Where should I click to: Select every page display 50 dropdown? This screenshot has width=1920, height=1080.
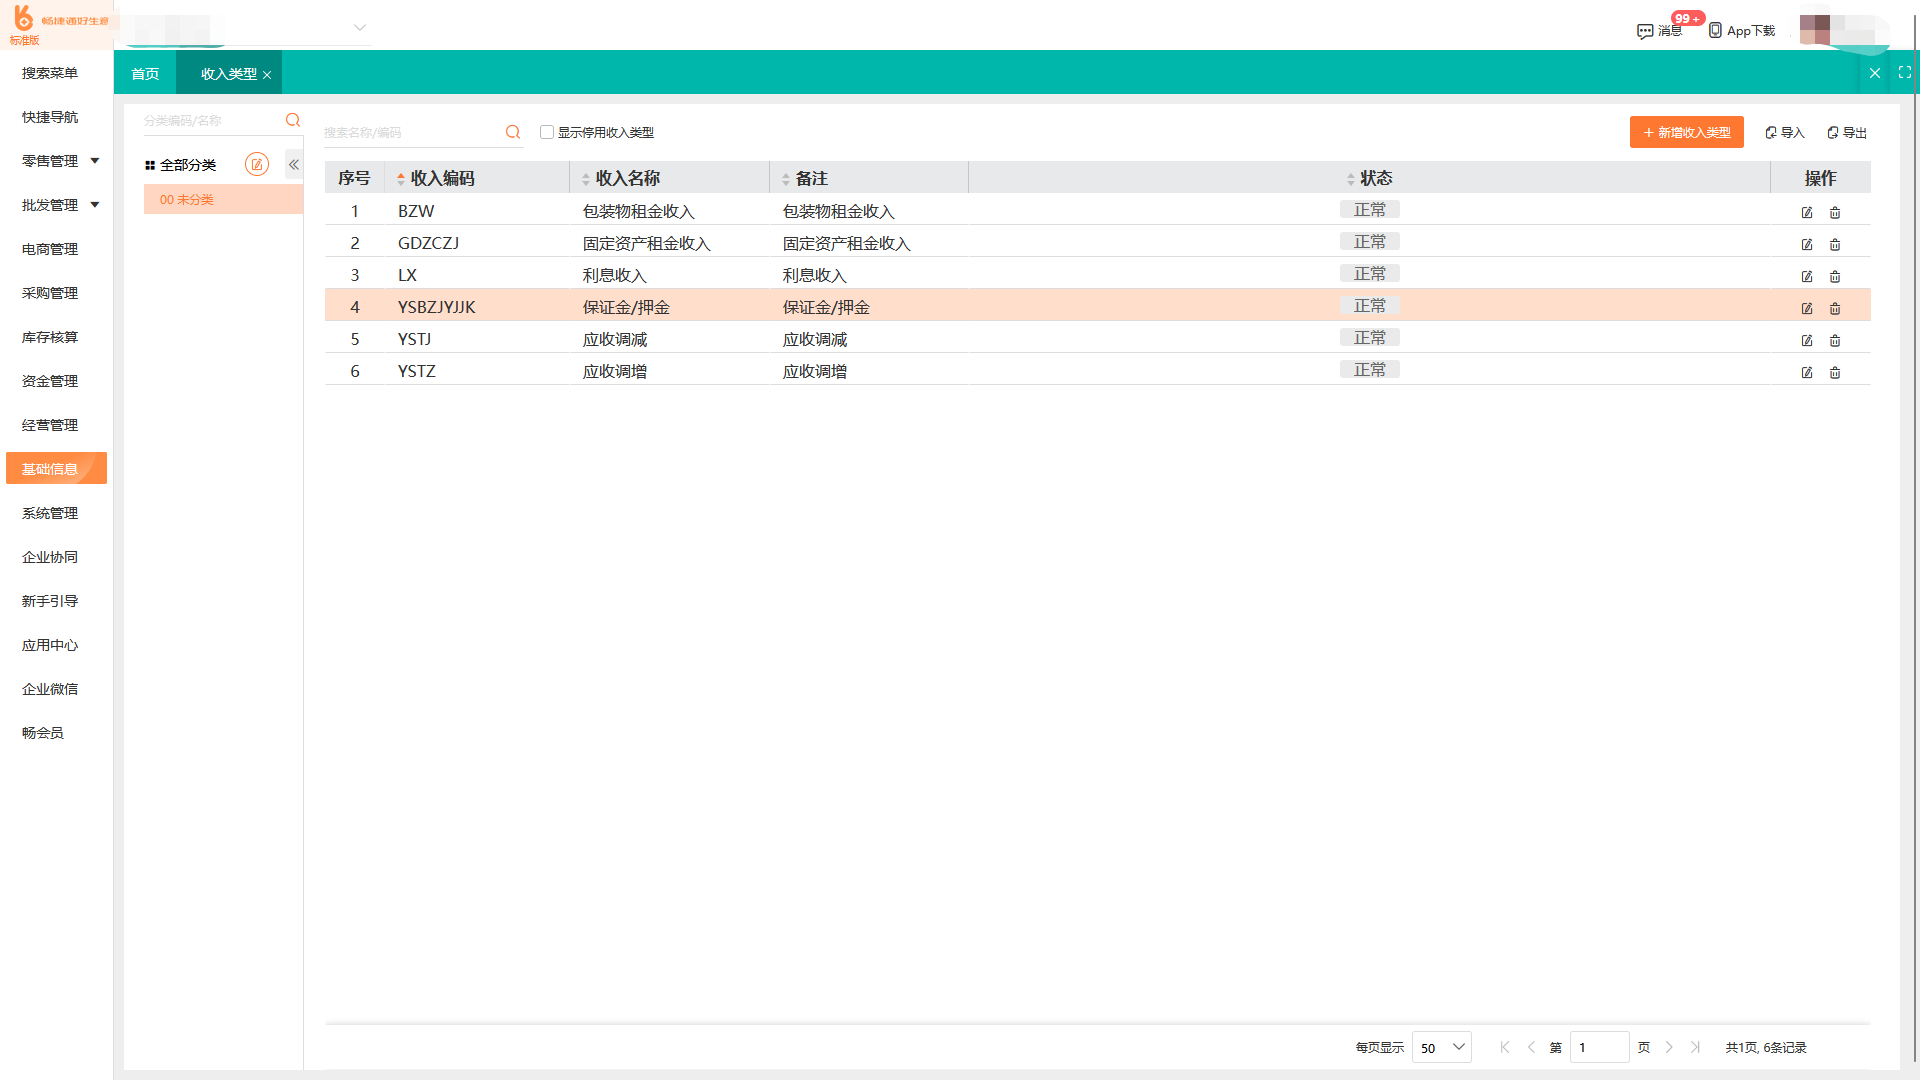[1440, 1047]
